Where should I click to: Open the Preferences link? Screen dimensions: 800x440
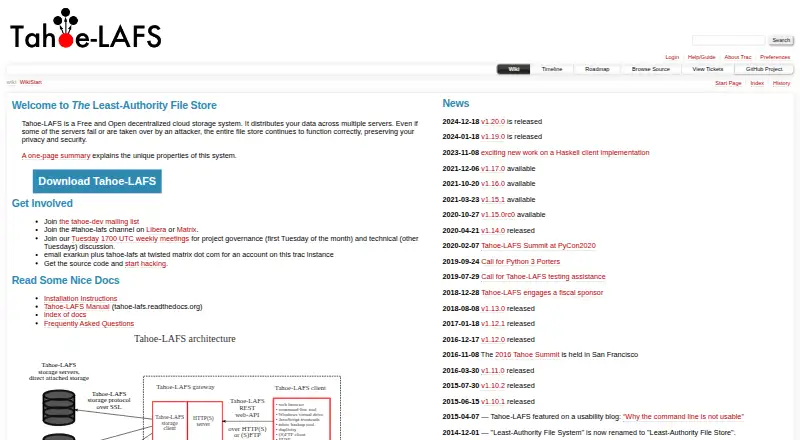[x=774, y=57]
